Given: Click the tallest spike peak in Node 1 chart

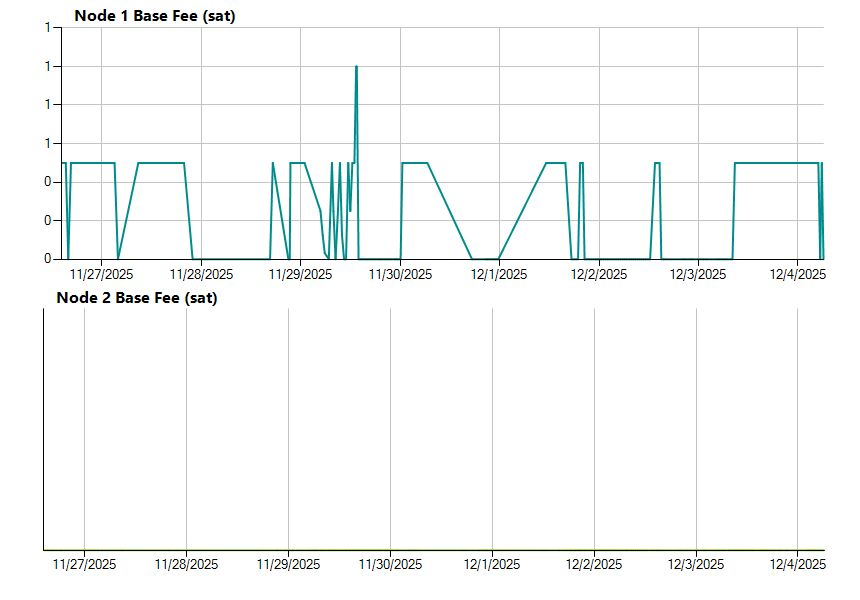Looking at the screenshot, I should pos(356,67).
